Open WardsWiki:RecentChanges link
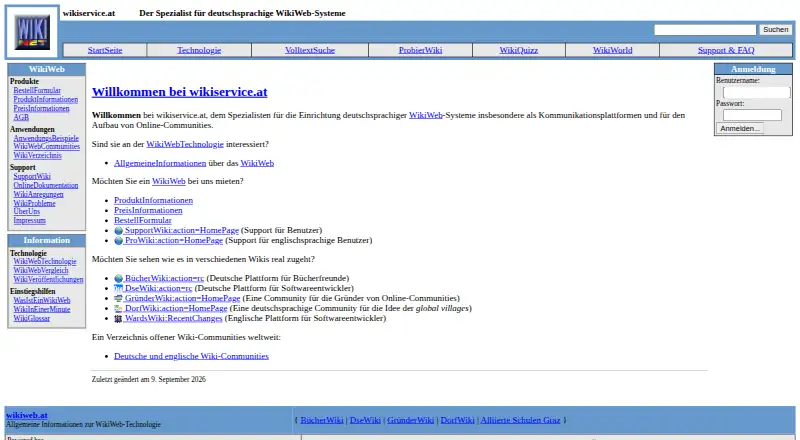 click(173, 319)
